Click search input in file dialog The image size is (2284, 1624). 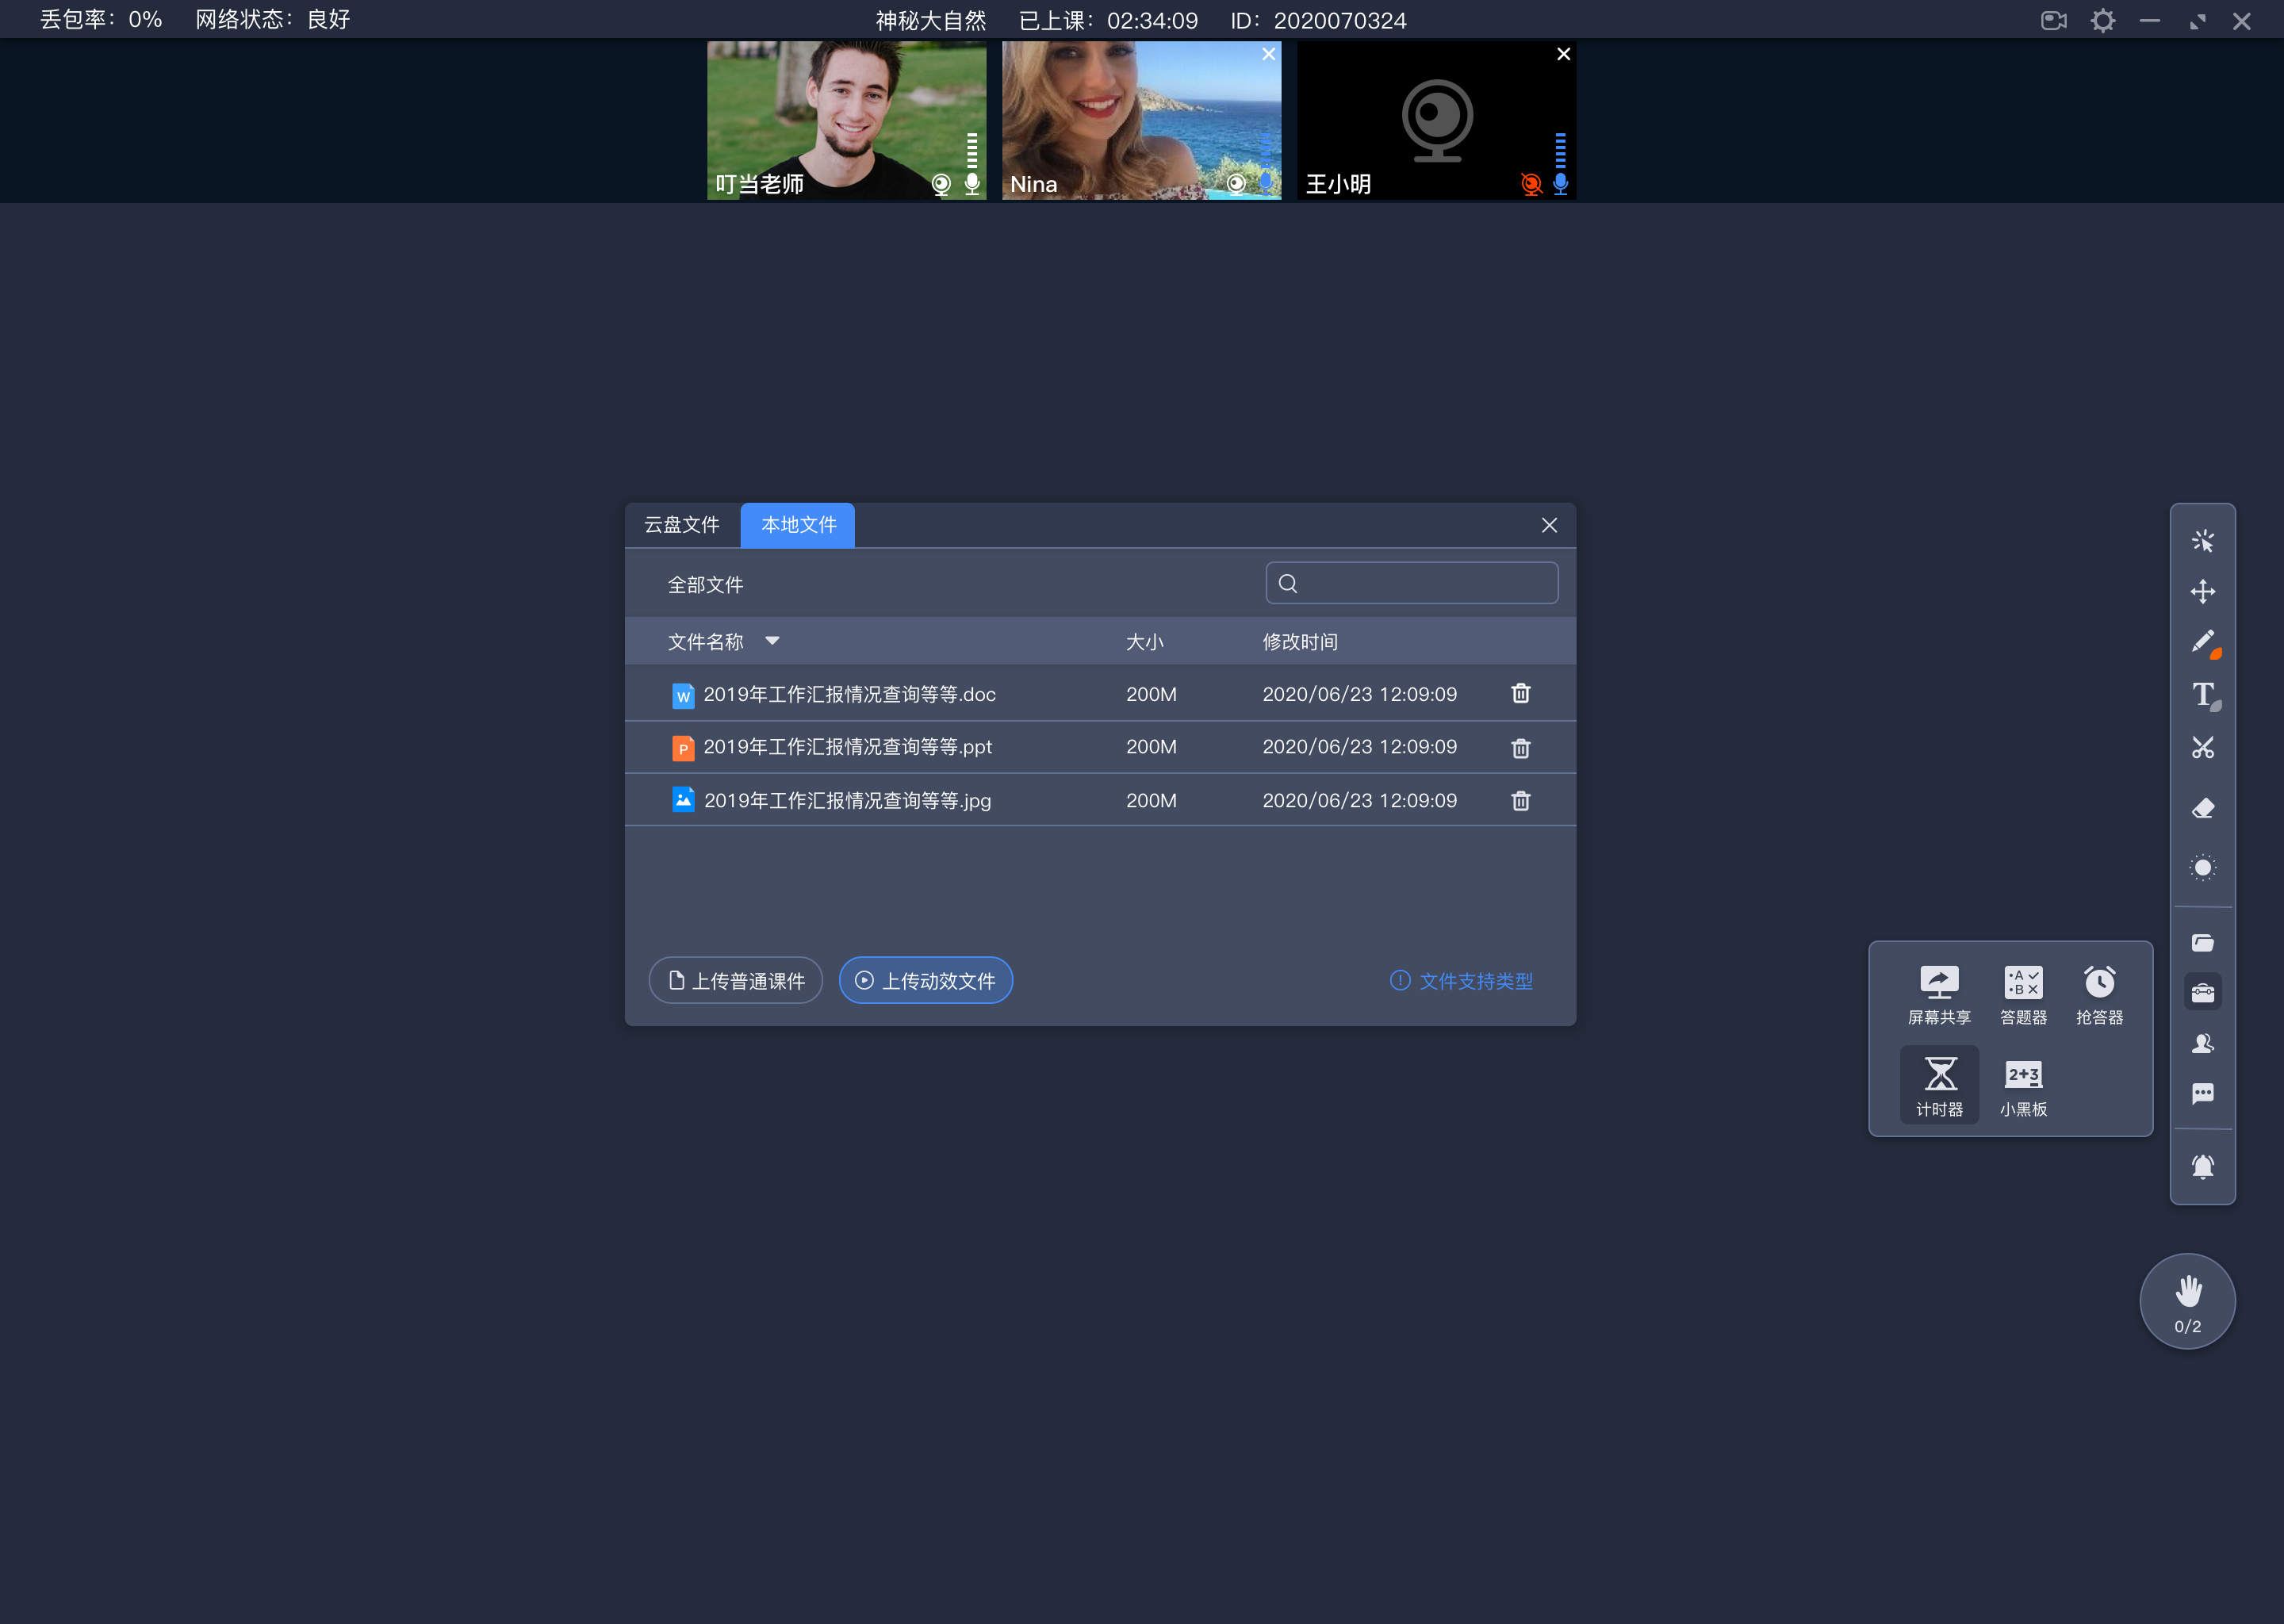1412,584
